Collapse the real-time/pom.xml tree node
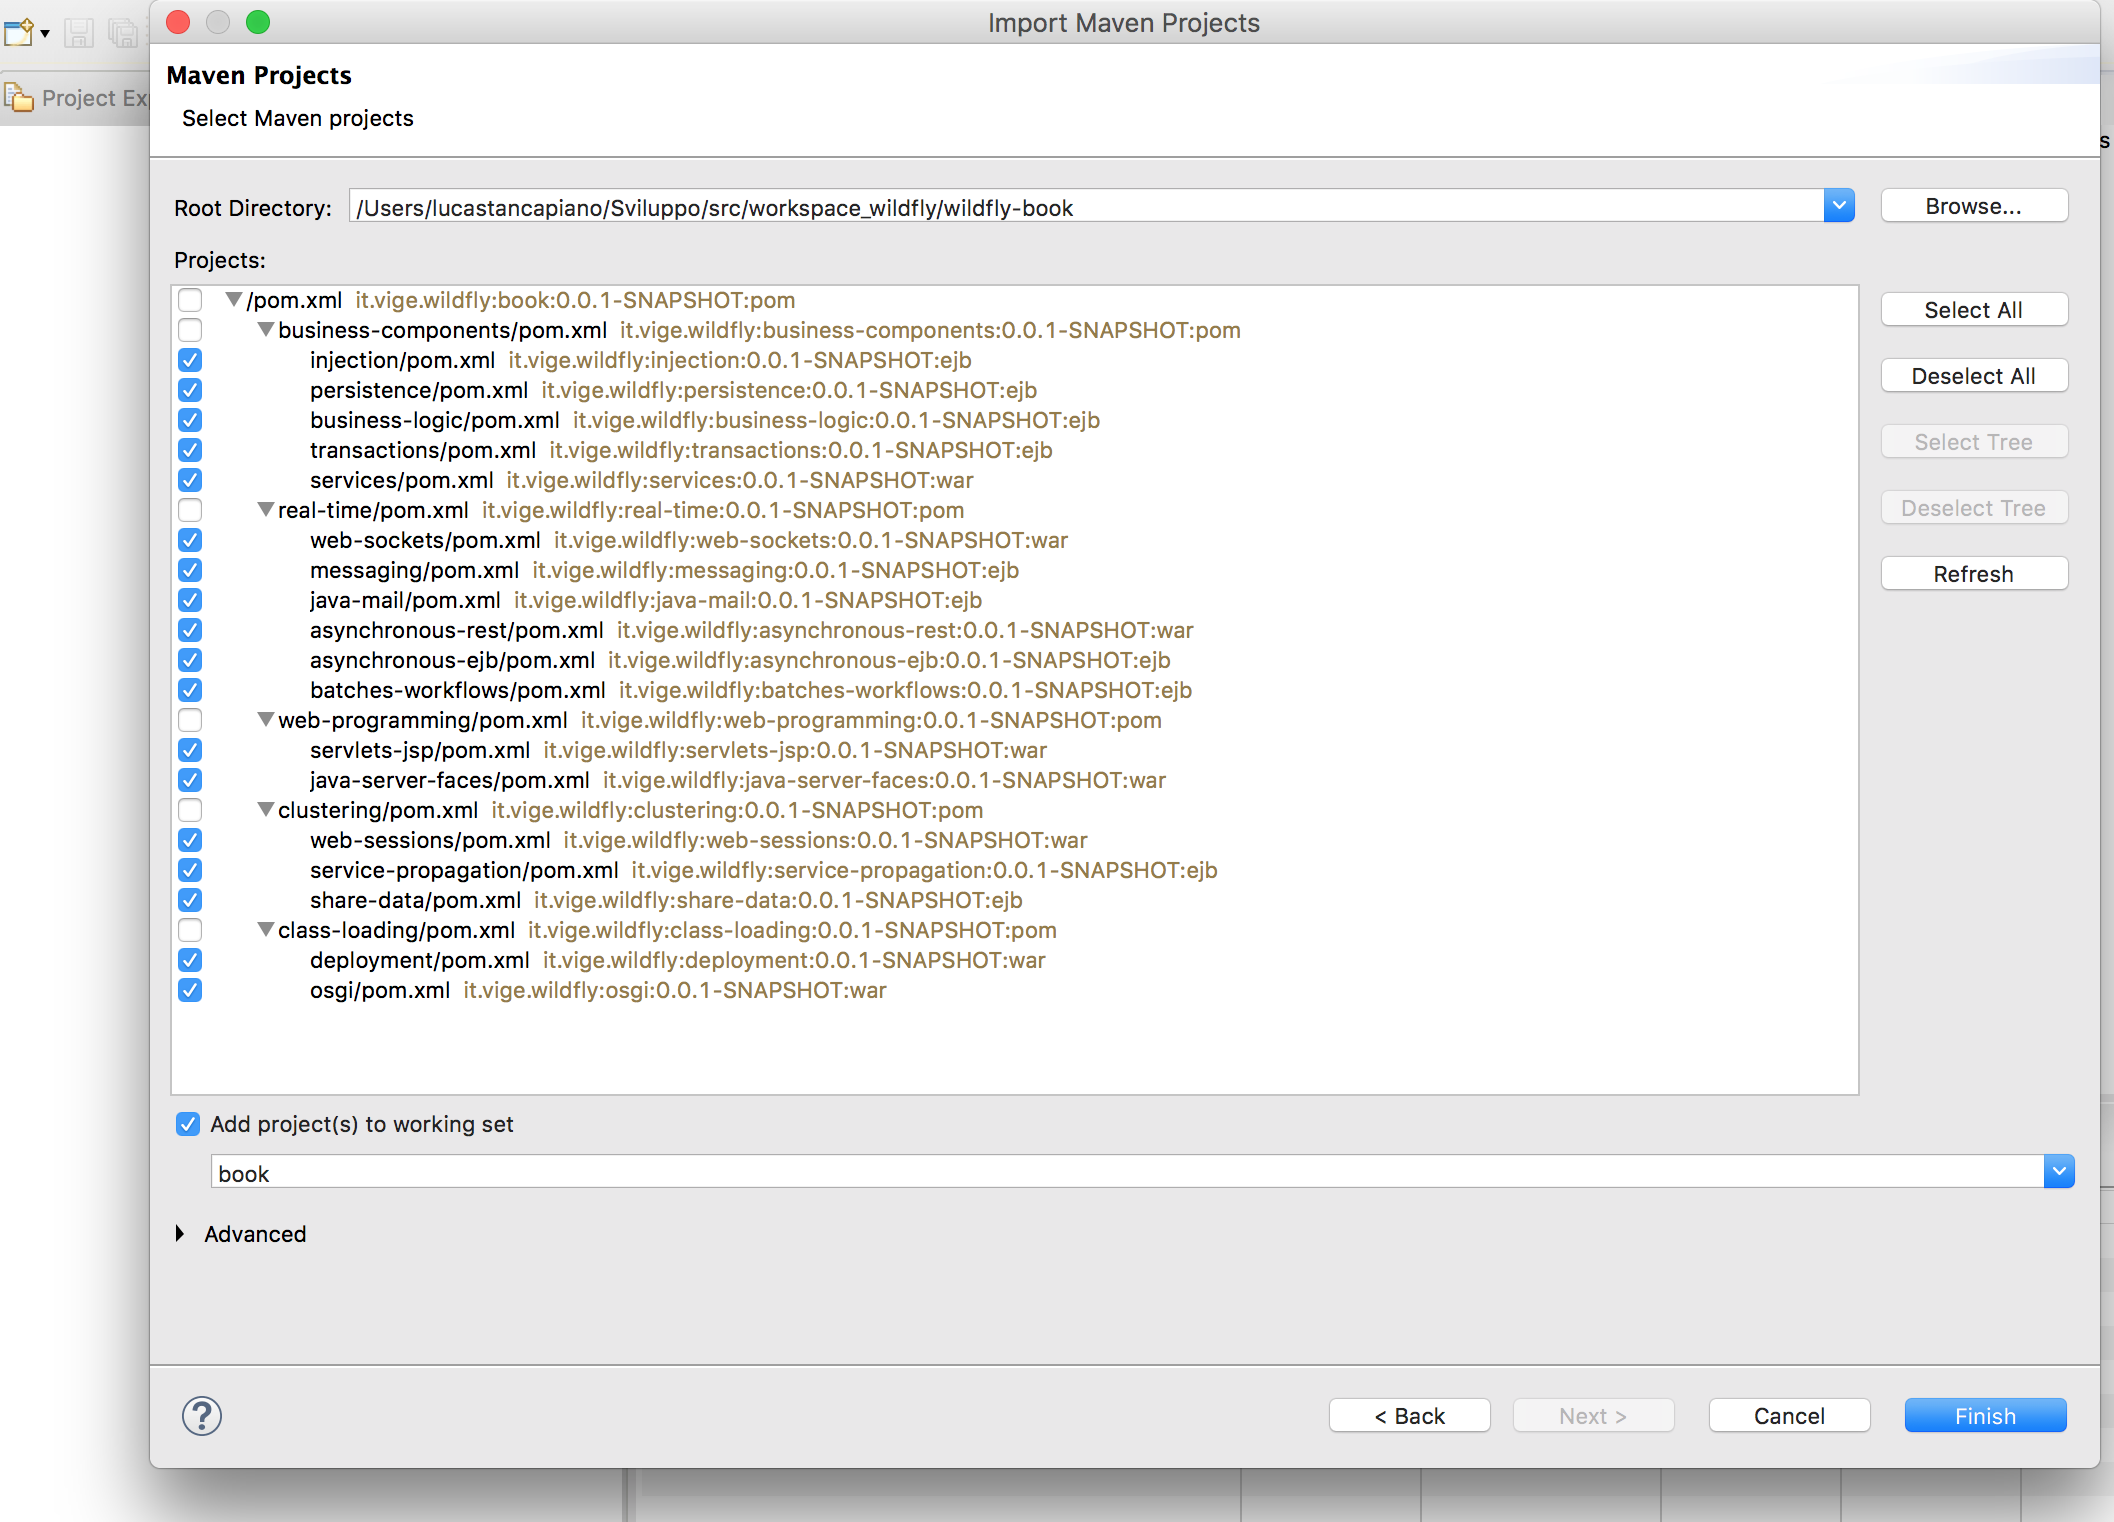The width and height of the screenshot is (2114, 1522). [x=265, y=510]
